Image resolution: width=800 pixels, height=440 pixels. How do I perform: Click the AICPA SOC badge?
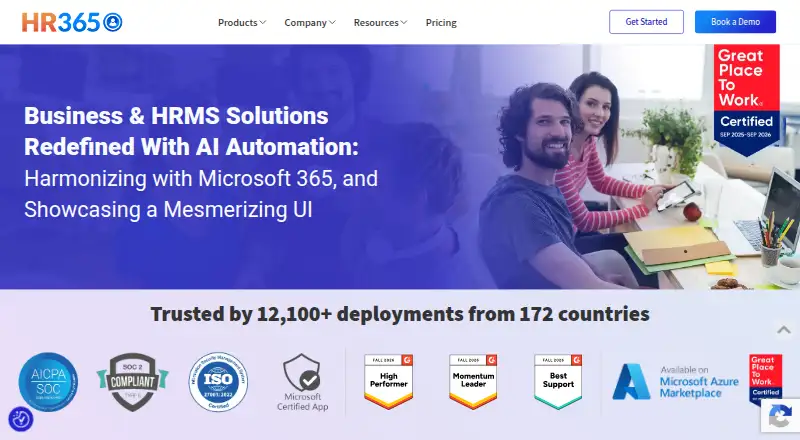(x=48, y=382)
